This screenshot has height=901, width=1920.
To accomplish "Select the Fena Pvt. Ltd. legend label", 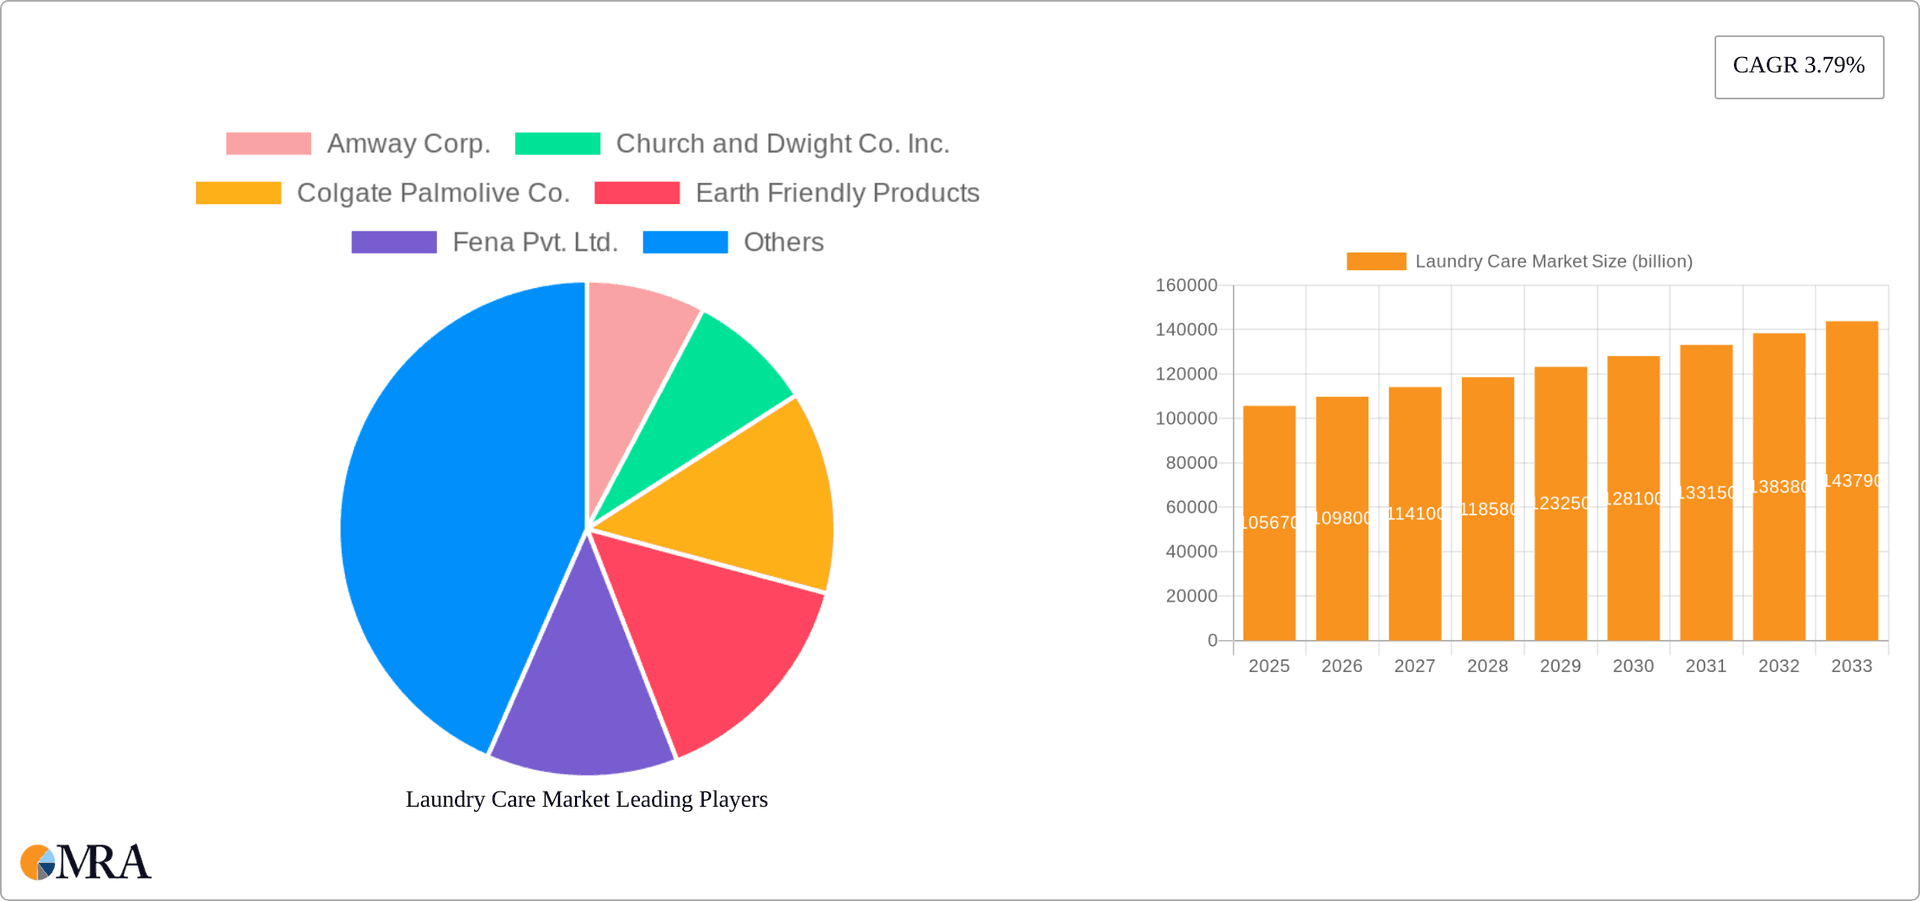I will pos(536,241).
